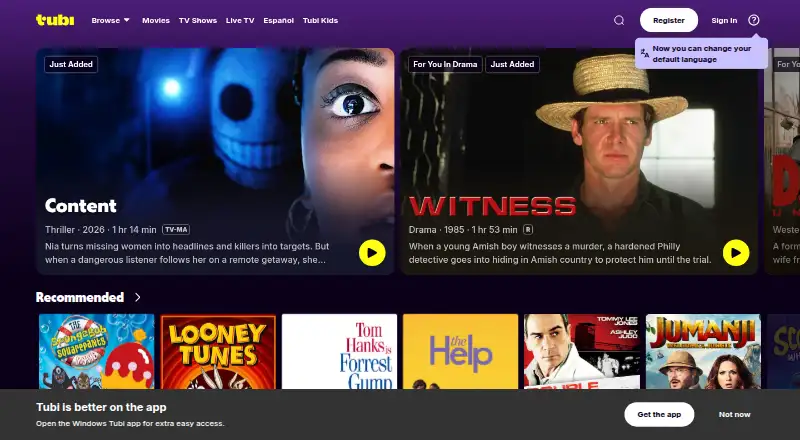Click the Sign In link
800x440 pixels.
(x=724, y=20)
